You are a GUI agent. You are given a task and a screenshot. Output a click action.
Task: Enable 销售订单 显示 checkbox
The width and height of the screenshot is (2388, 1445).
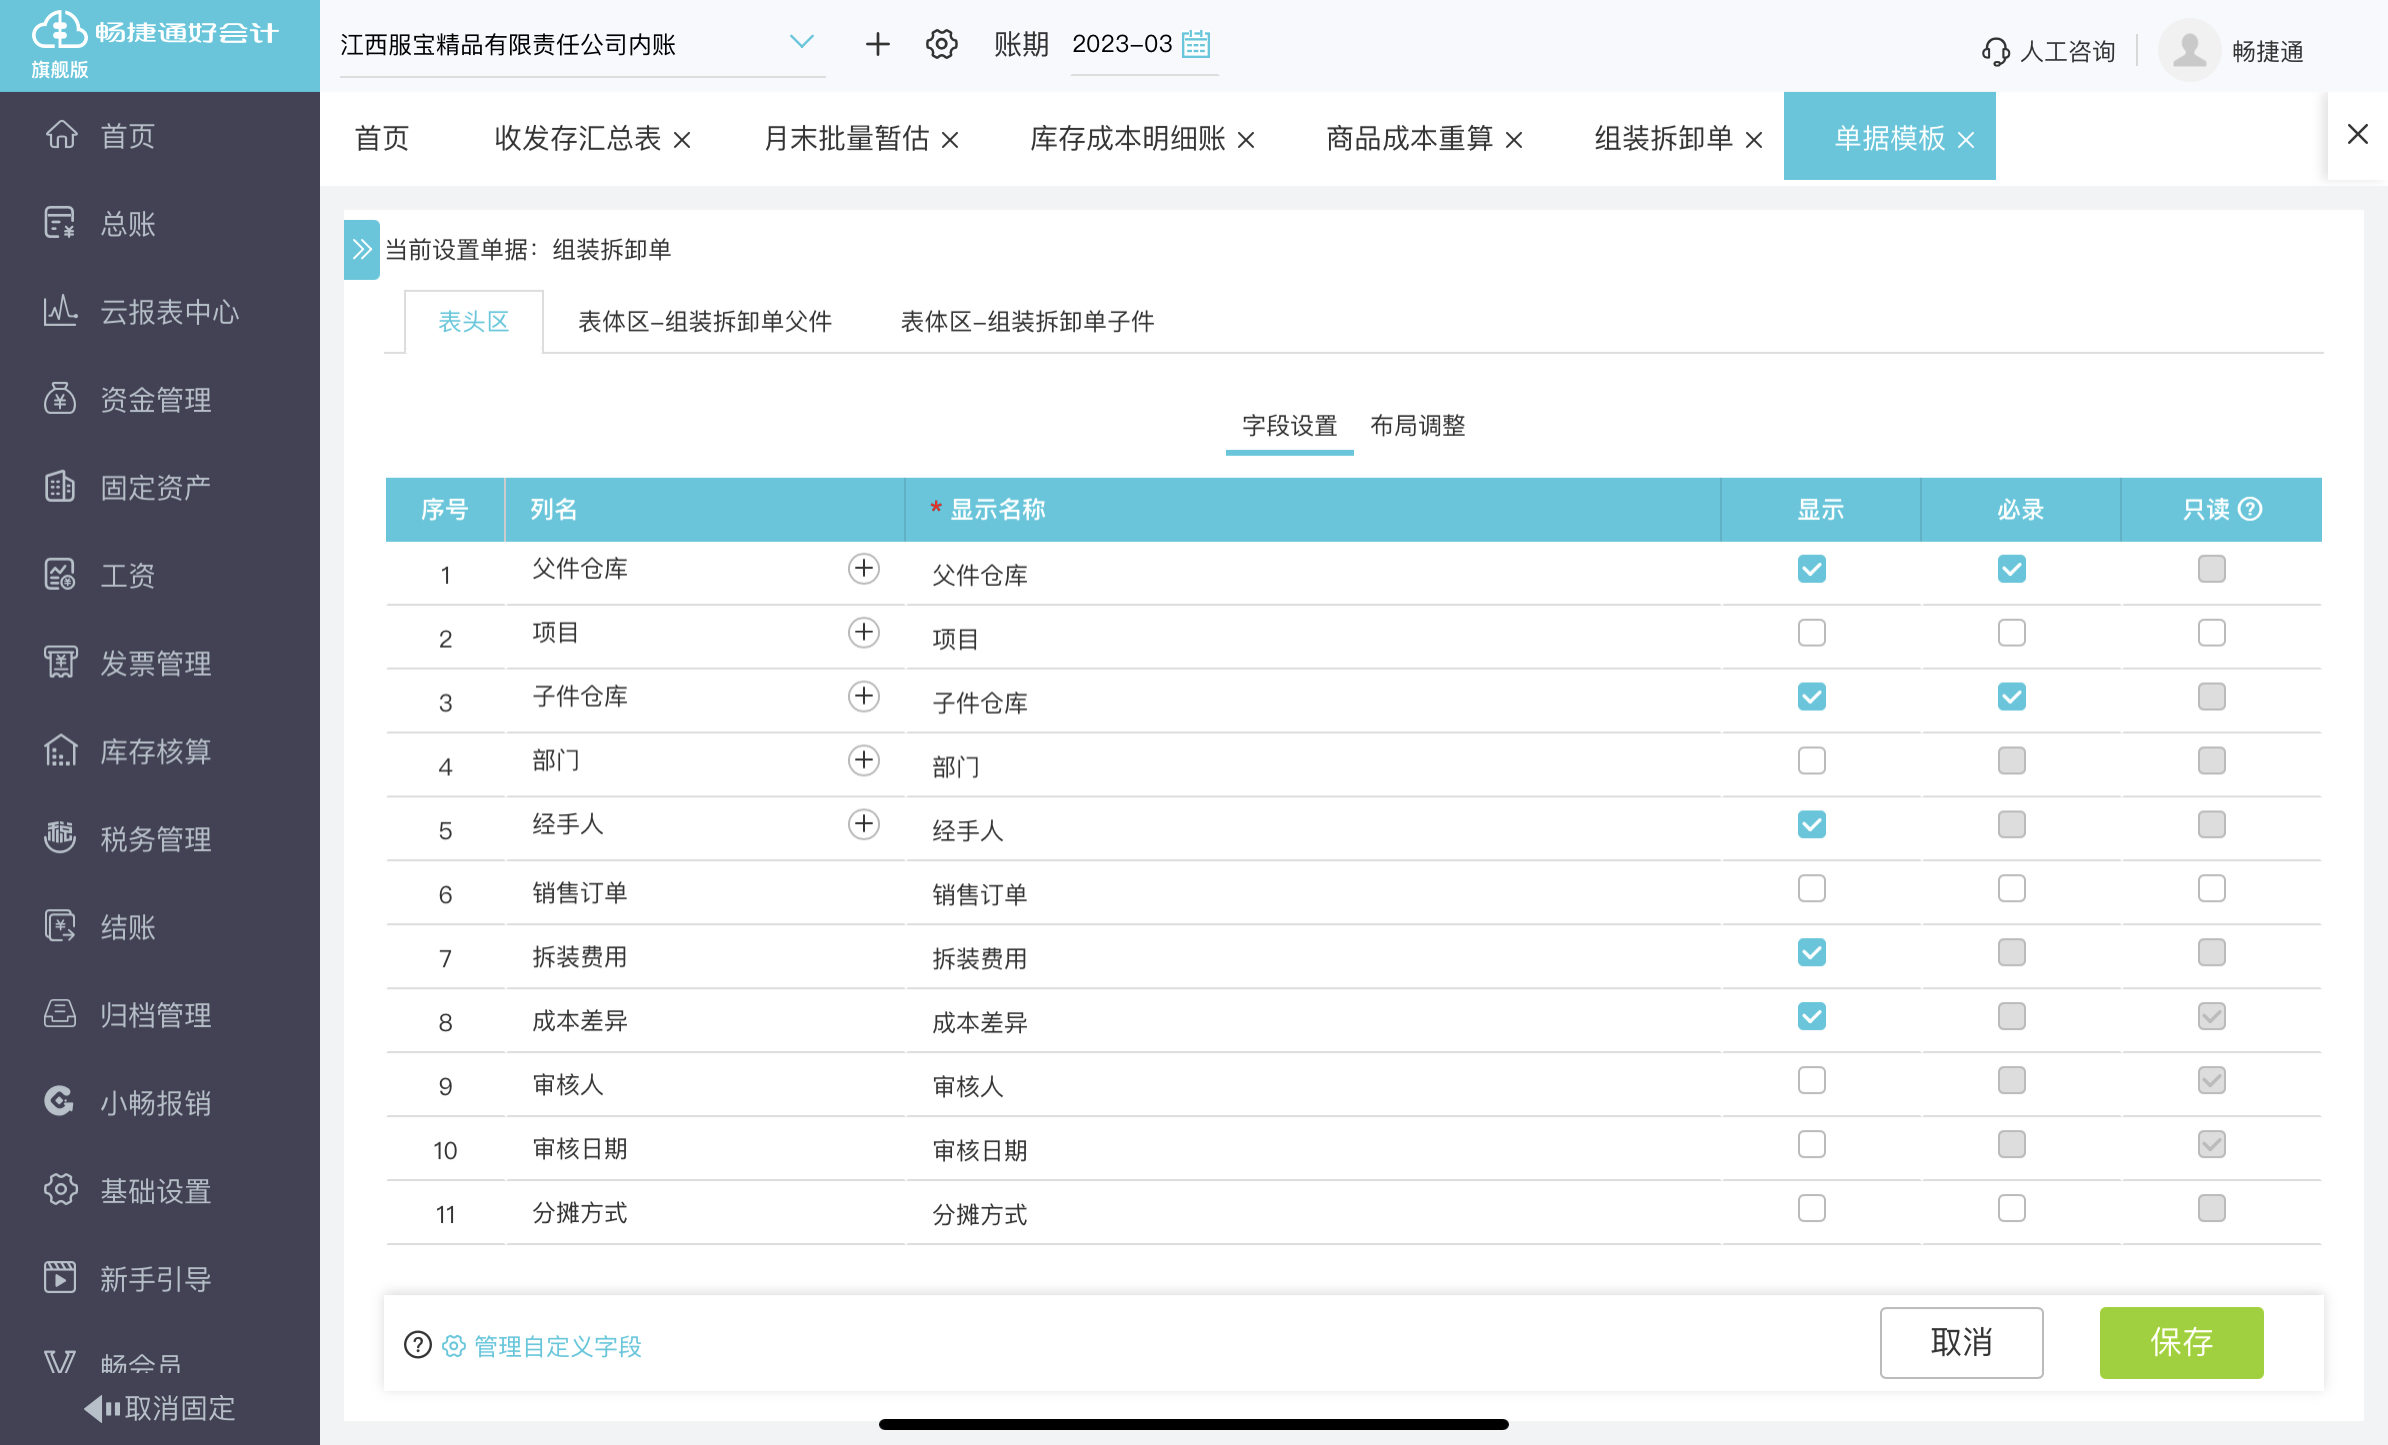(x=1811, y=889)
